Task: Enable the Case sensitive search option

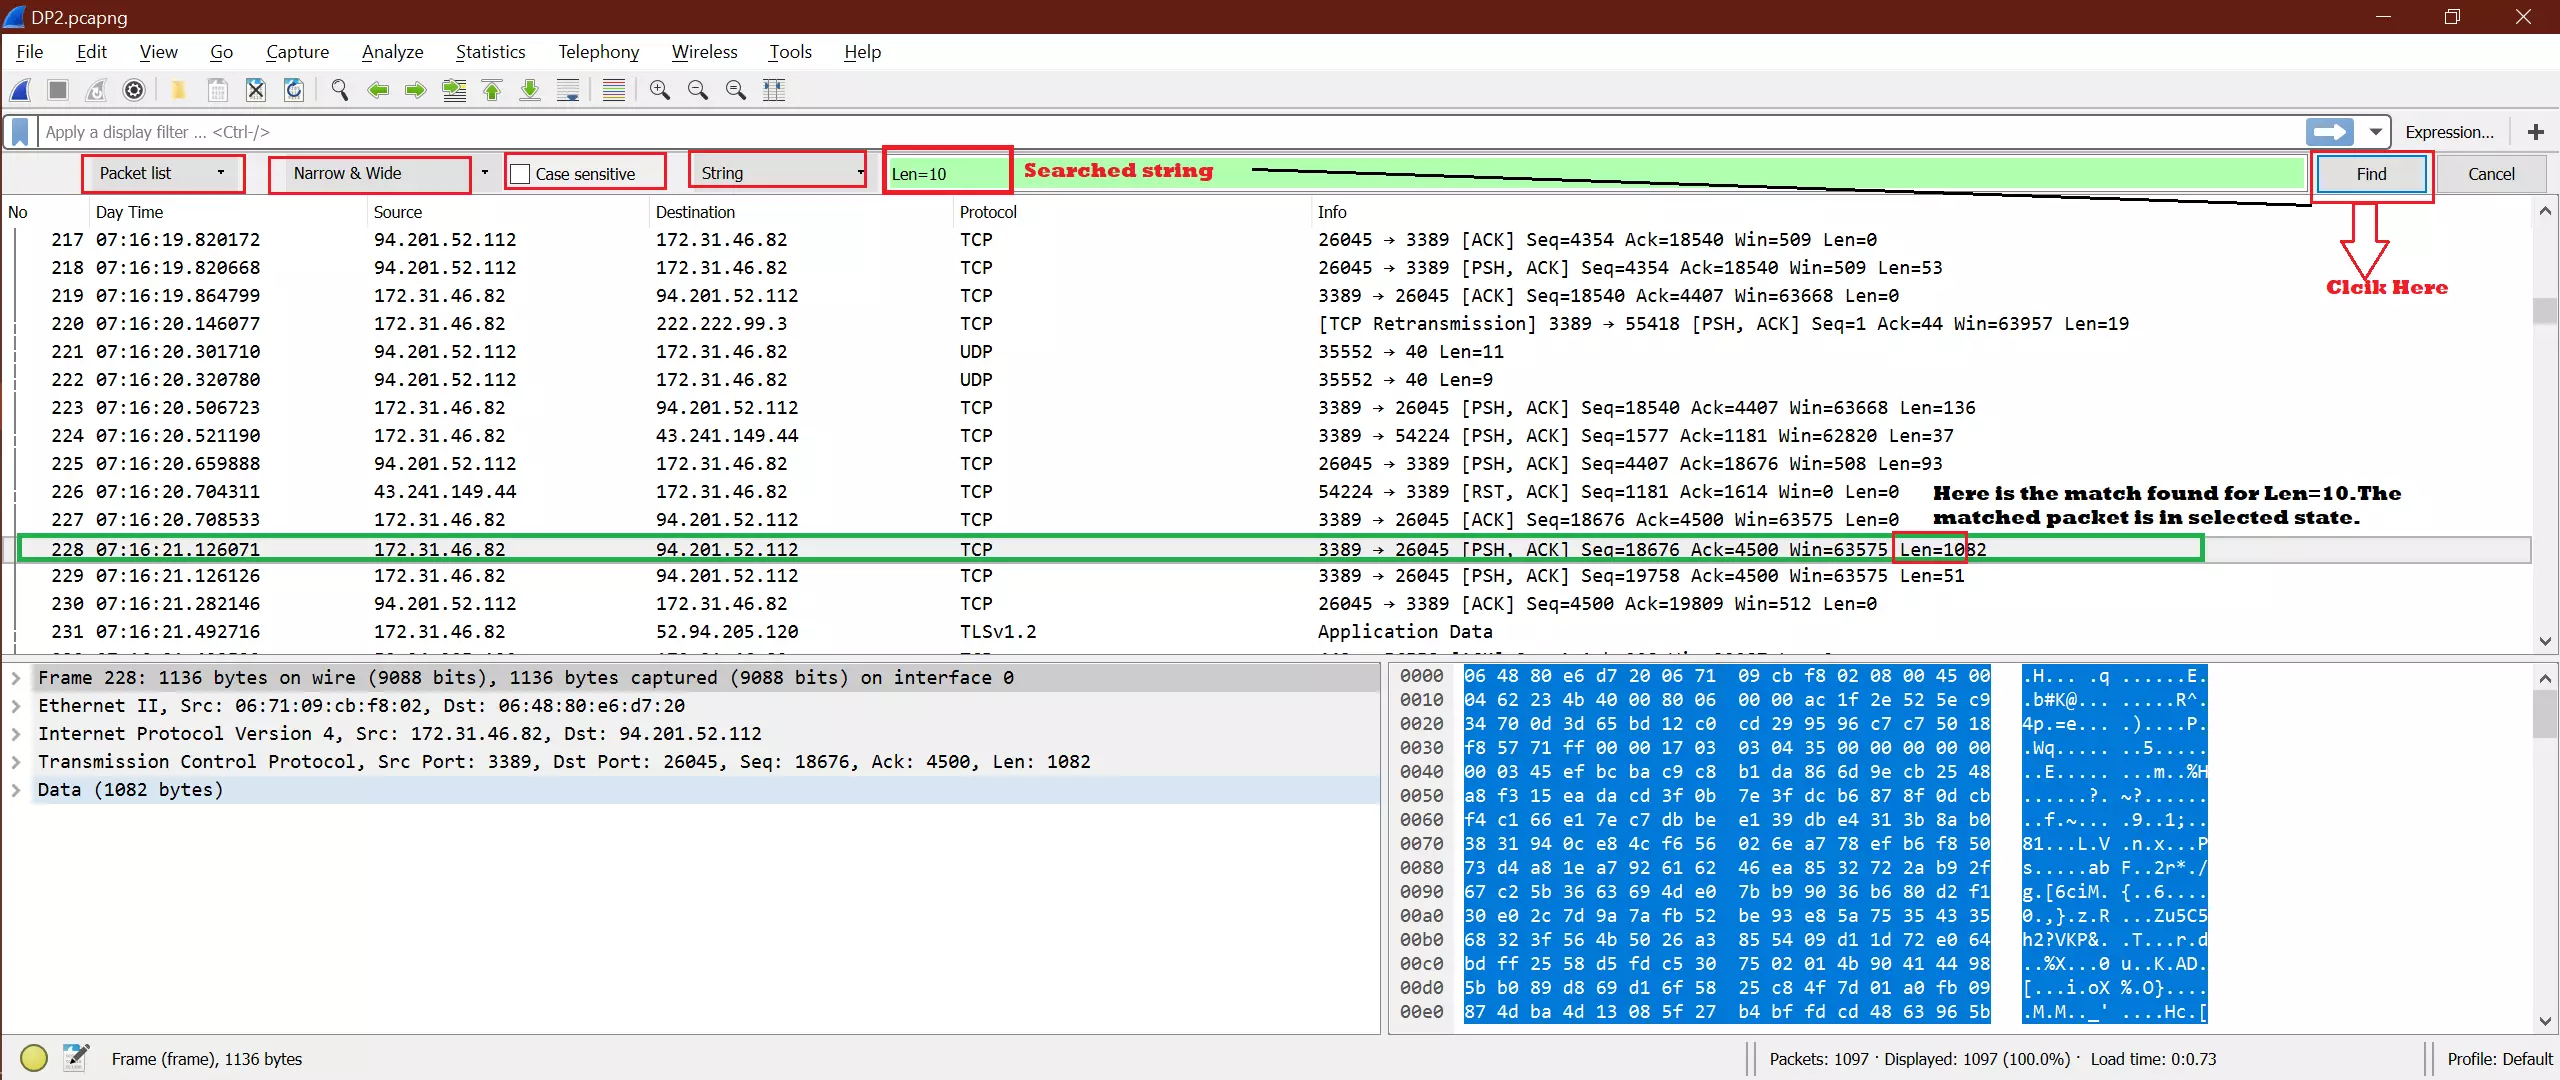Action: coord(519,173)
